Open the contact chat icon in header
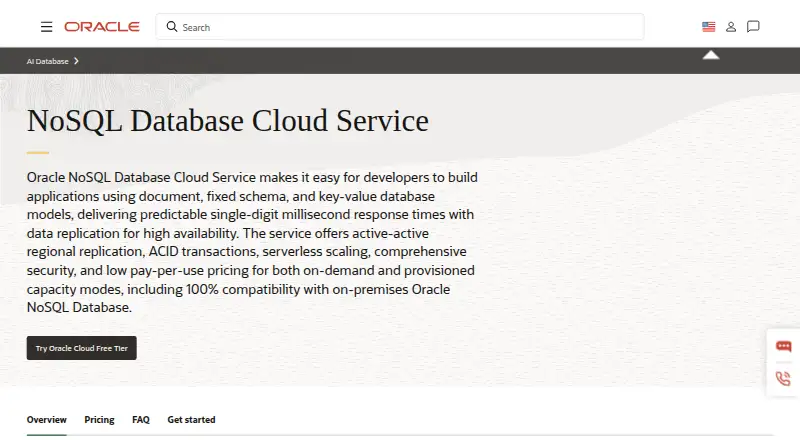Screen dimensions: 800x440 pos(753,27)
